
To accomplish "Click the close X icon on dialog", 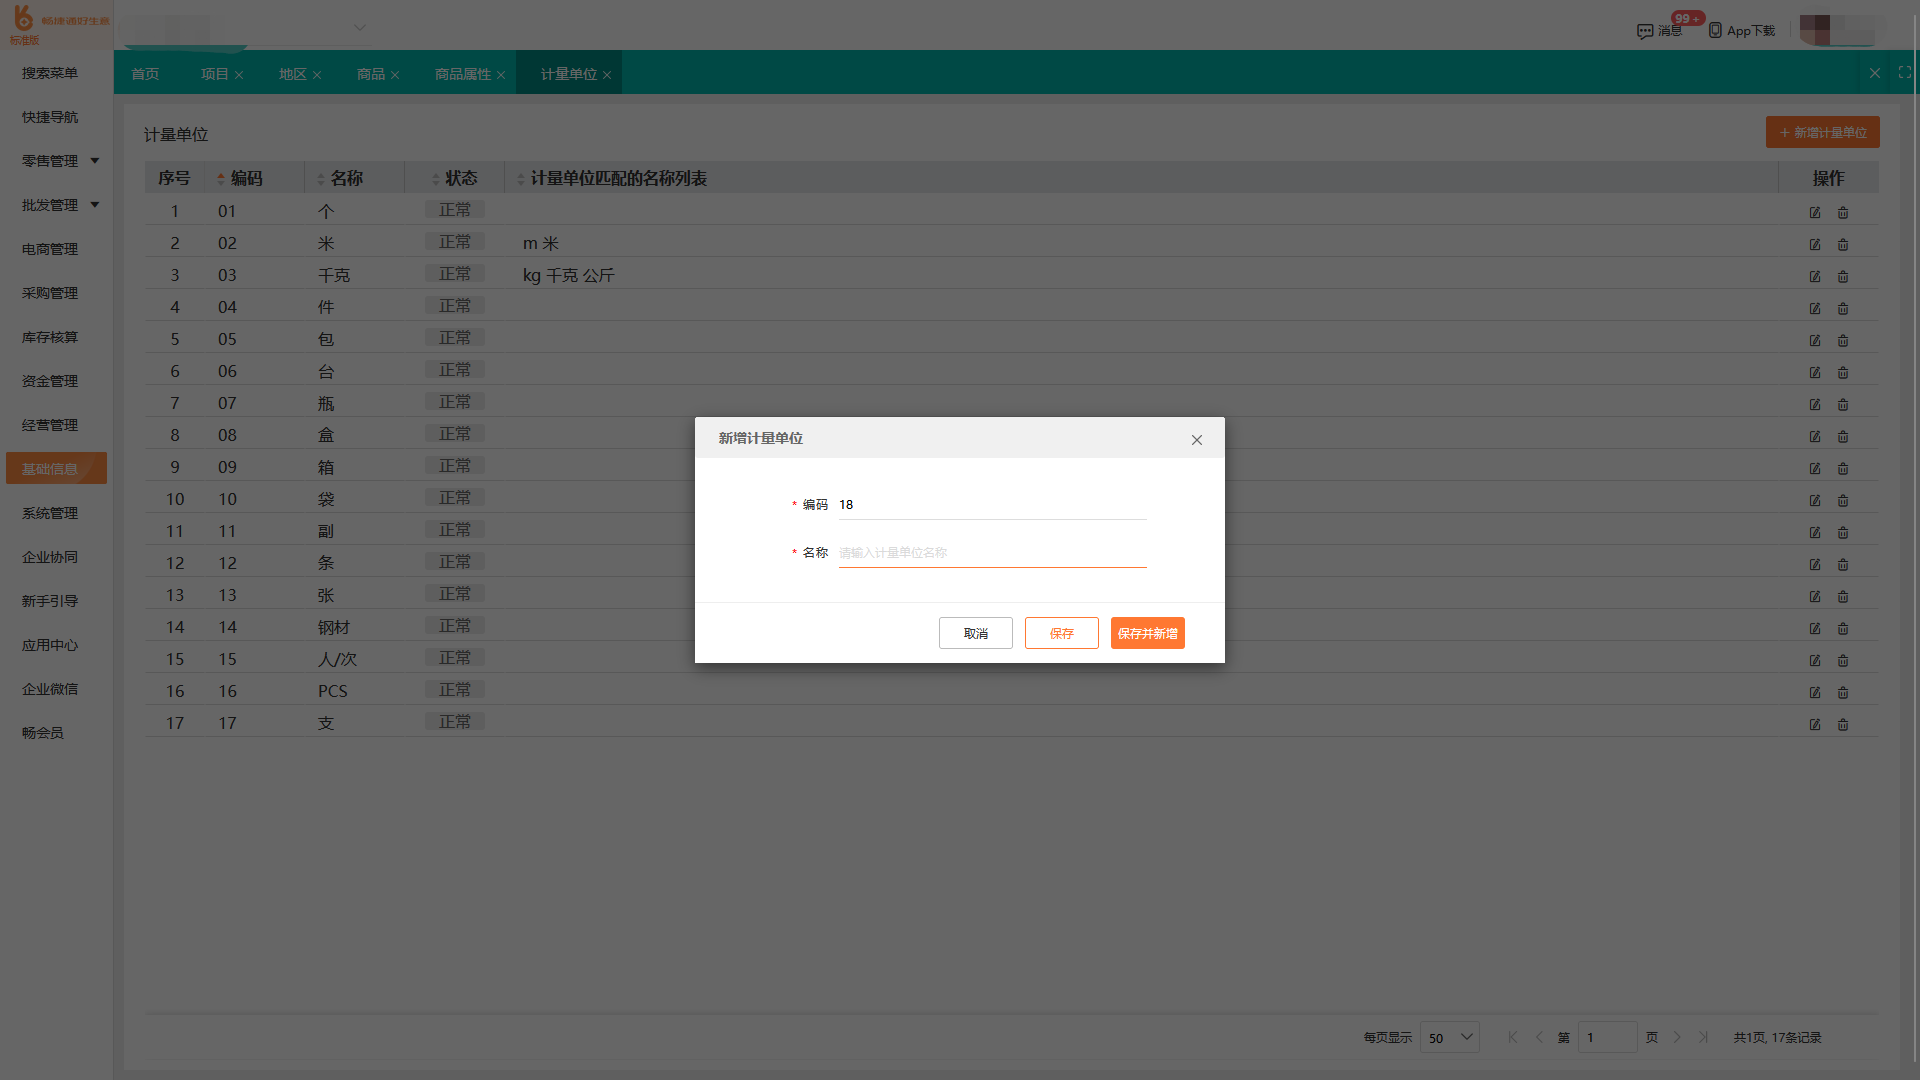I will point(1197,439).
